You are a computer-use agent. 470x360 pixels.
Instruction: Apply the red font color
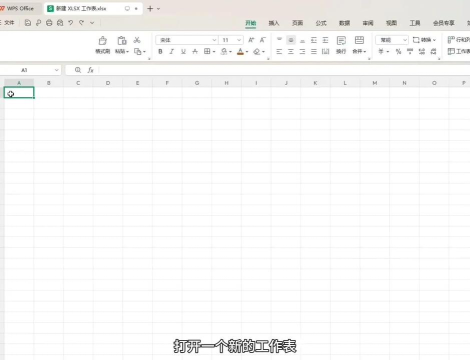240,52
